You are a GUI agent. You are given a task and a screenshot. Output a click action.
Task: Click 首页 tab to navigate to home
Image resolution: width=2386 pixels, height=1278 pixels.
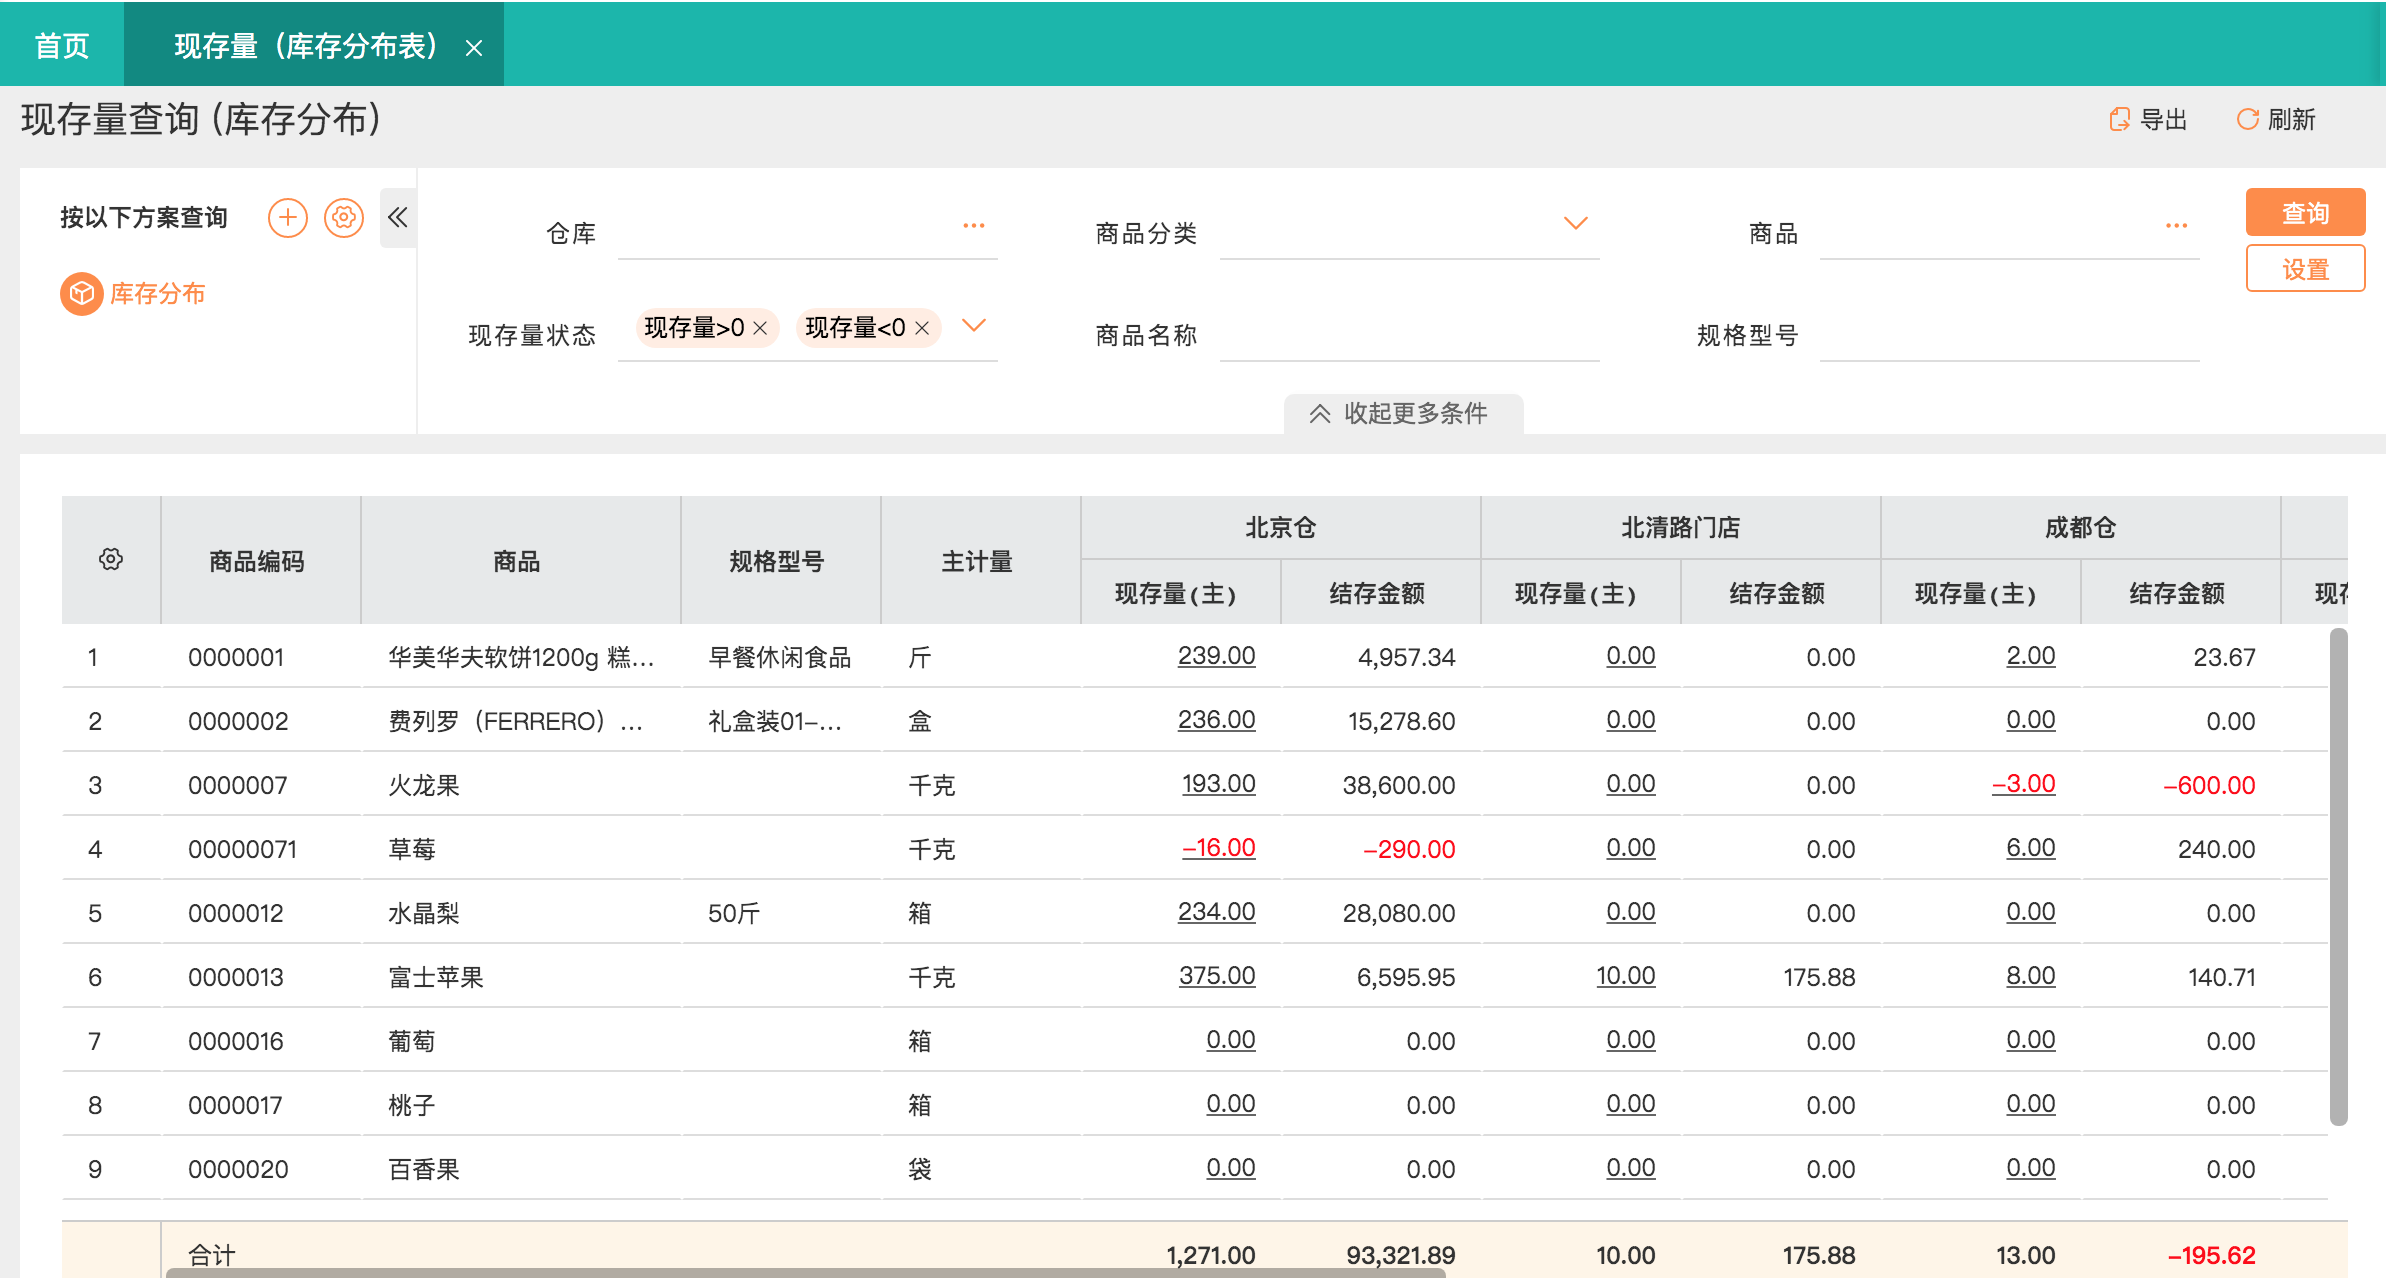pos(62,44)
